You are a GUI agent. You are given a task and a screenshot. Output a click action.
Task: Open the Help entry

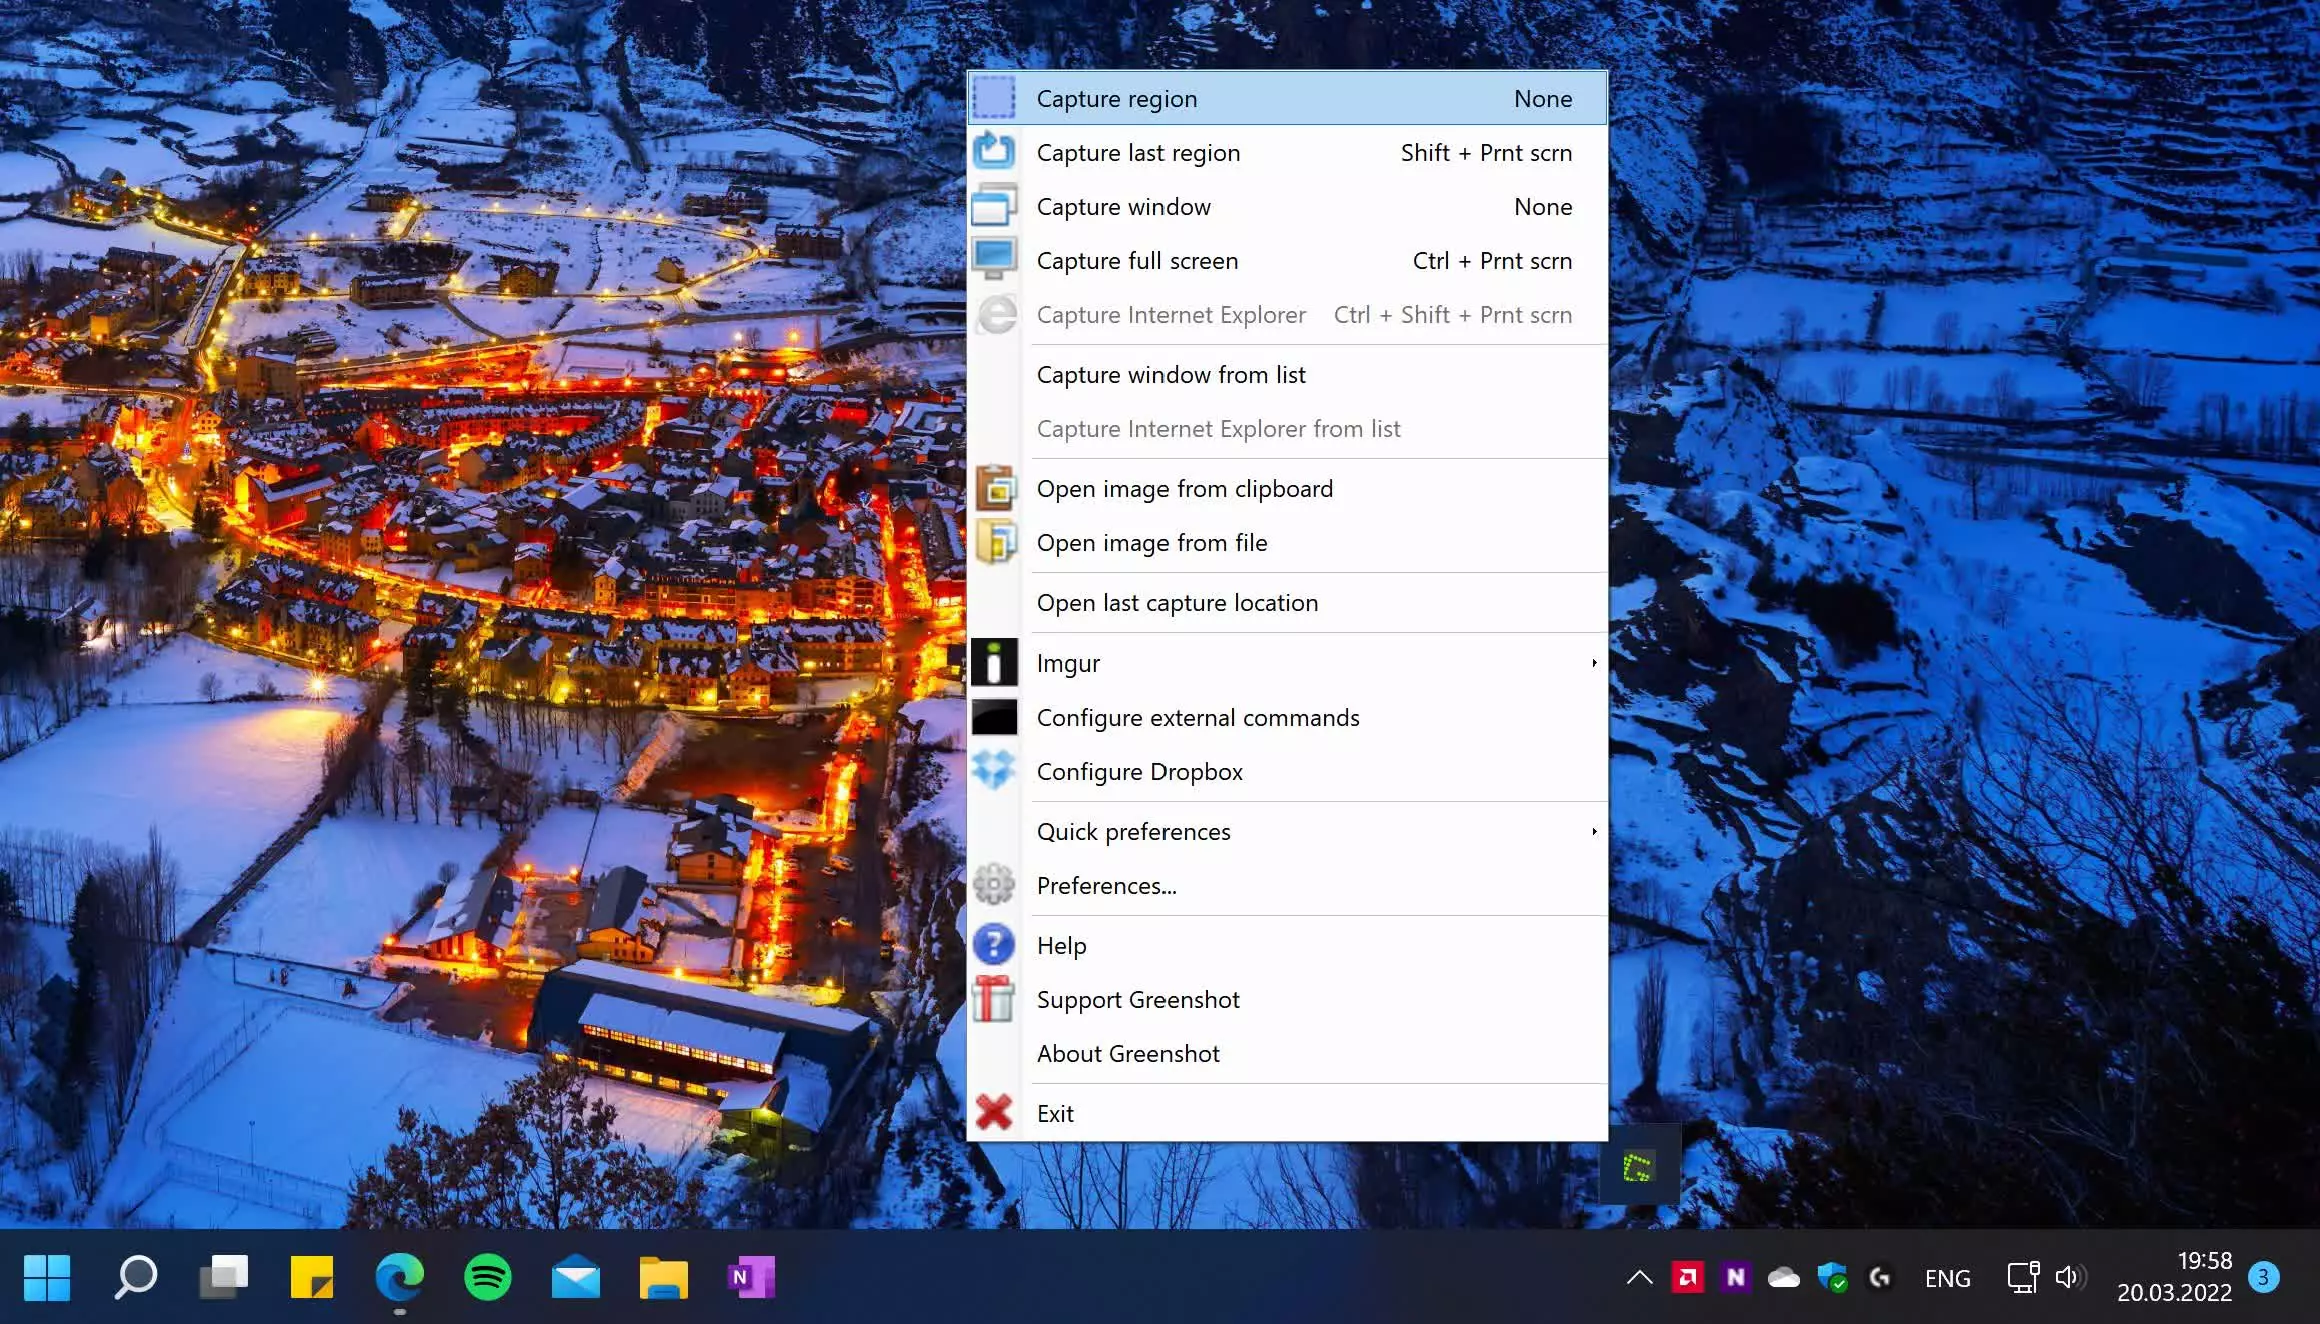(1061, 945)
